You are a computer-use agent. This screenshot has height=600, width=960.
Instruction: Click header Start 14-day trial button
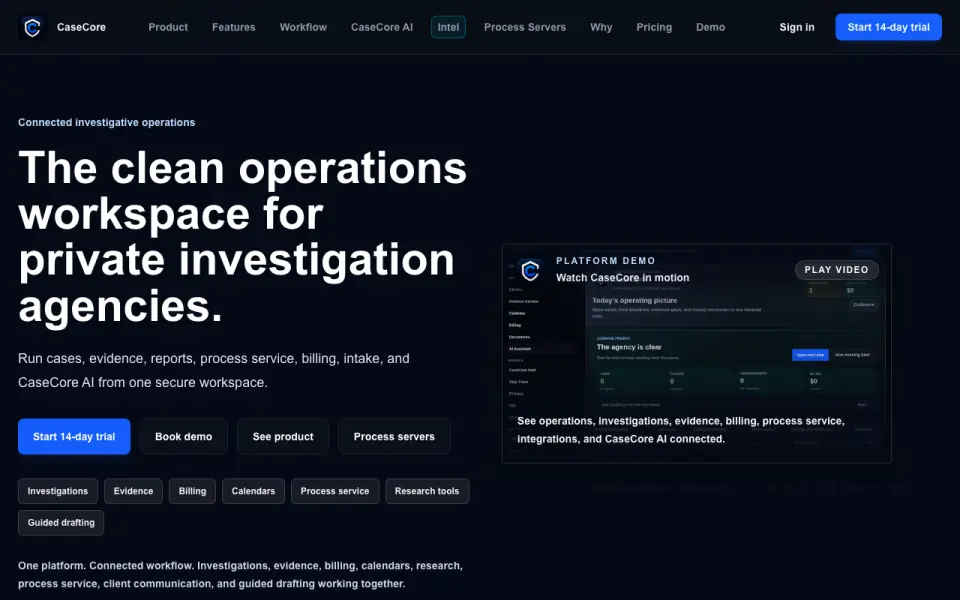888,27
